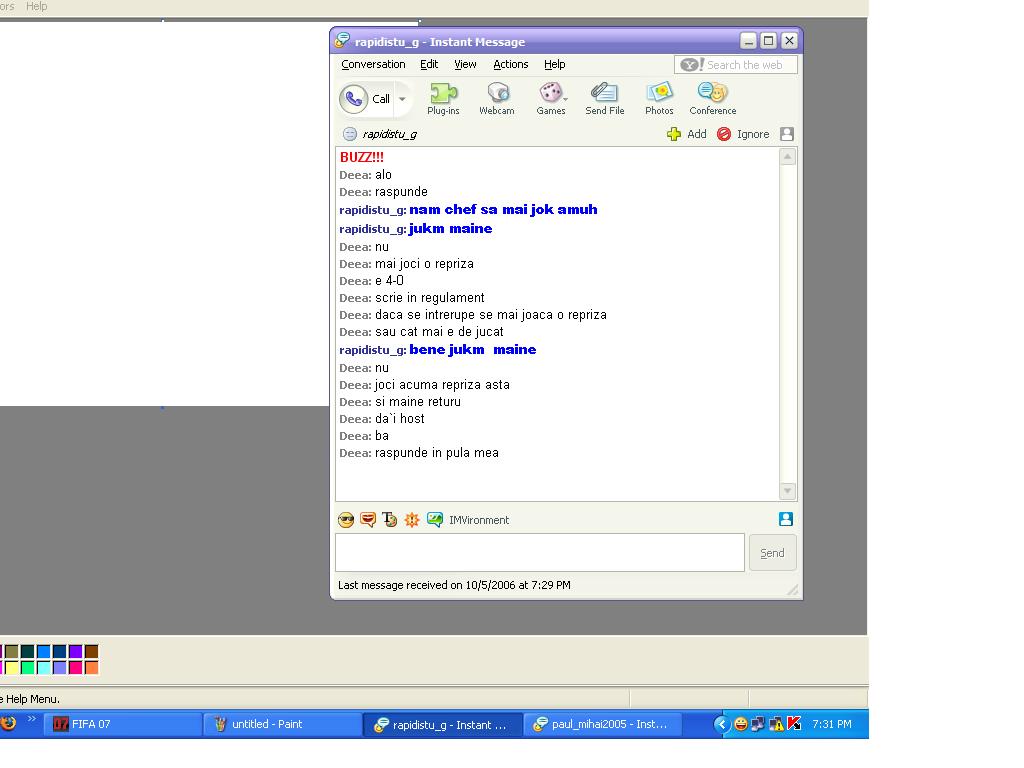Start a Webcam session
Image resolution: width=1024 pixels, height=768 pixels.
click(x=497, y=98)
